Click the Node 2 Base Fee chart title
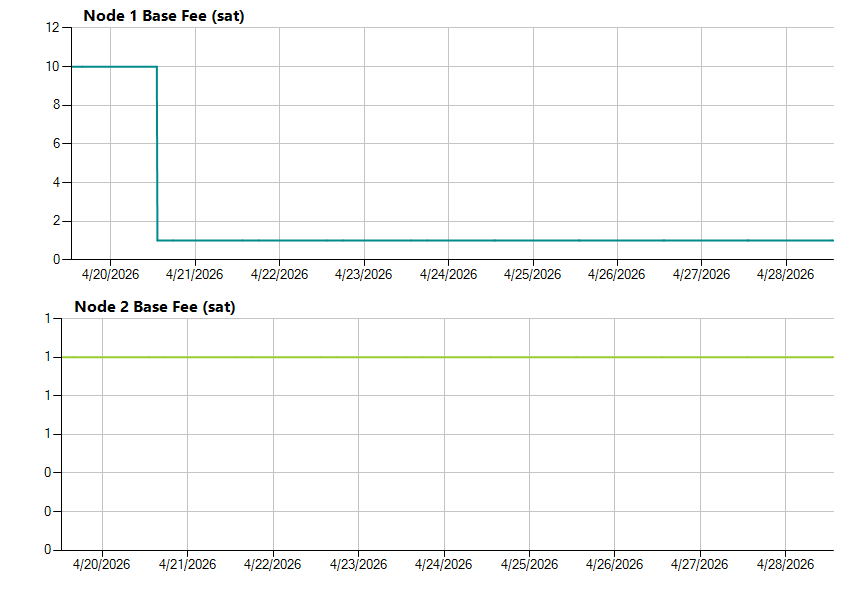The height and width of the screenshot is (600, 860). point(155,307)
